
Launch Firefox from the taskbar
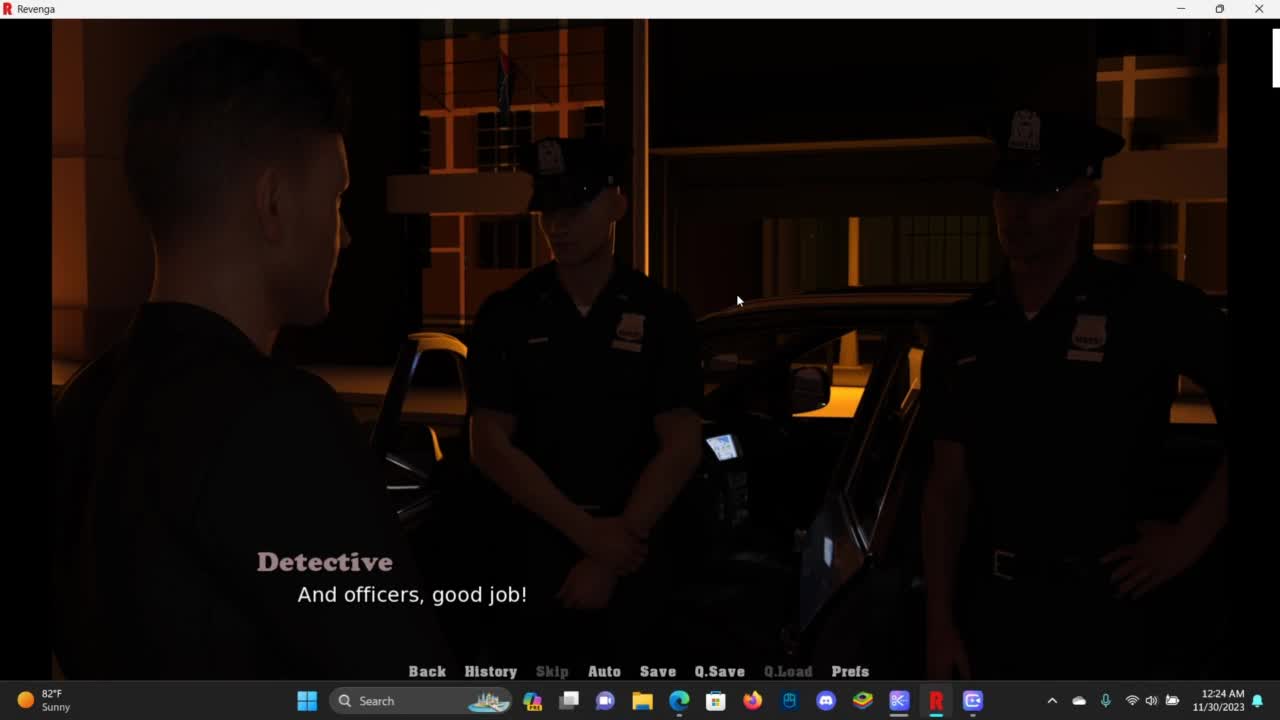[x=752, y=701]
